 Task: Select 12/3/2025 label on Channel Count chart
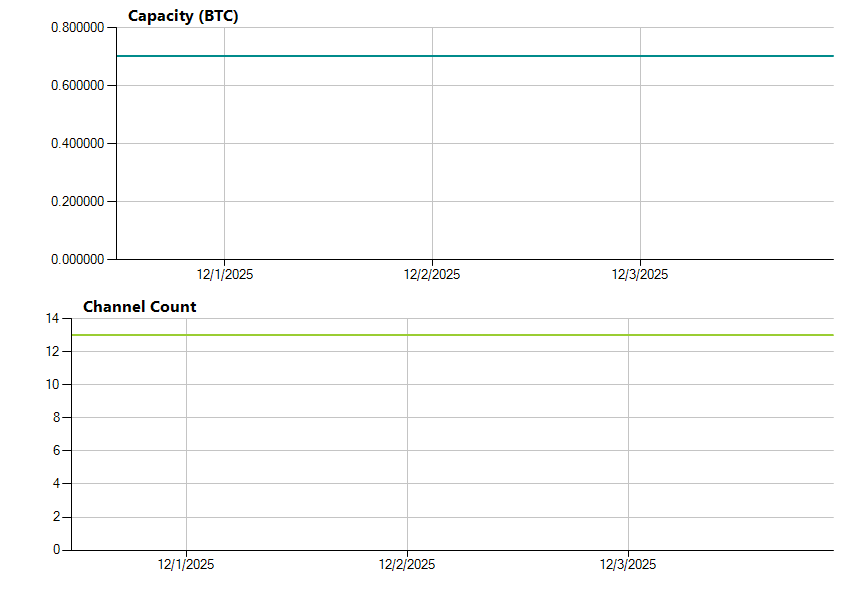click(x=628, y=565)
